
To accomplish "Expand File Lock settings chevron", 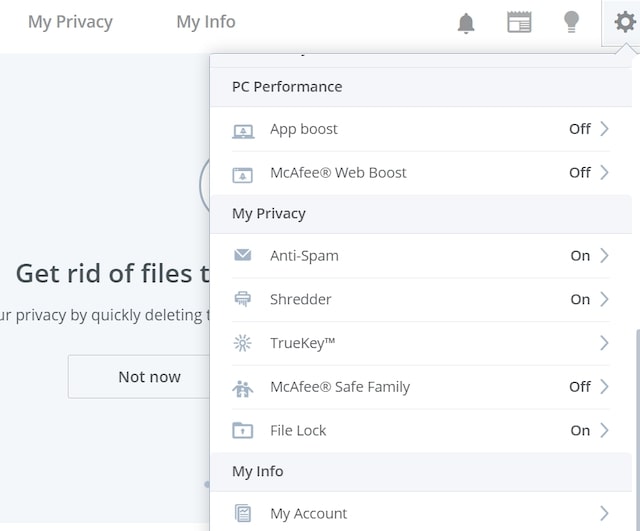I will [604, 430].
